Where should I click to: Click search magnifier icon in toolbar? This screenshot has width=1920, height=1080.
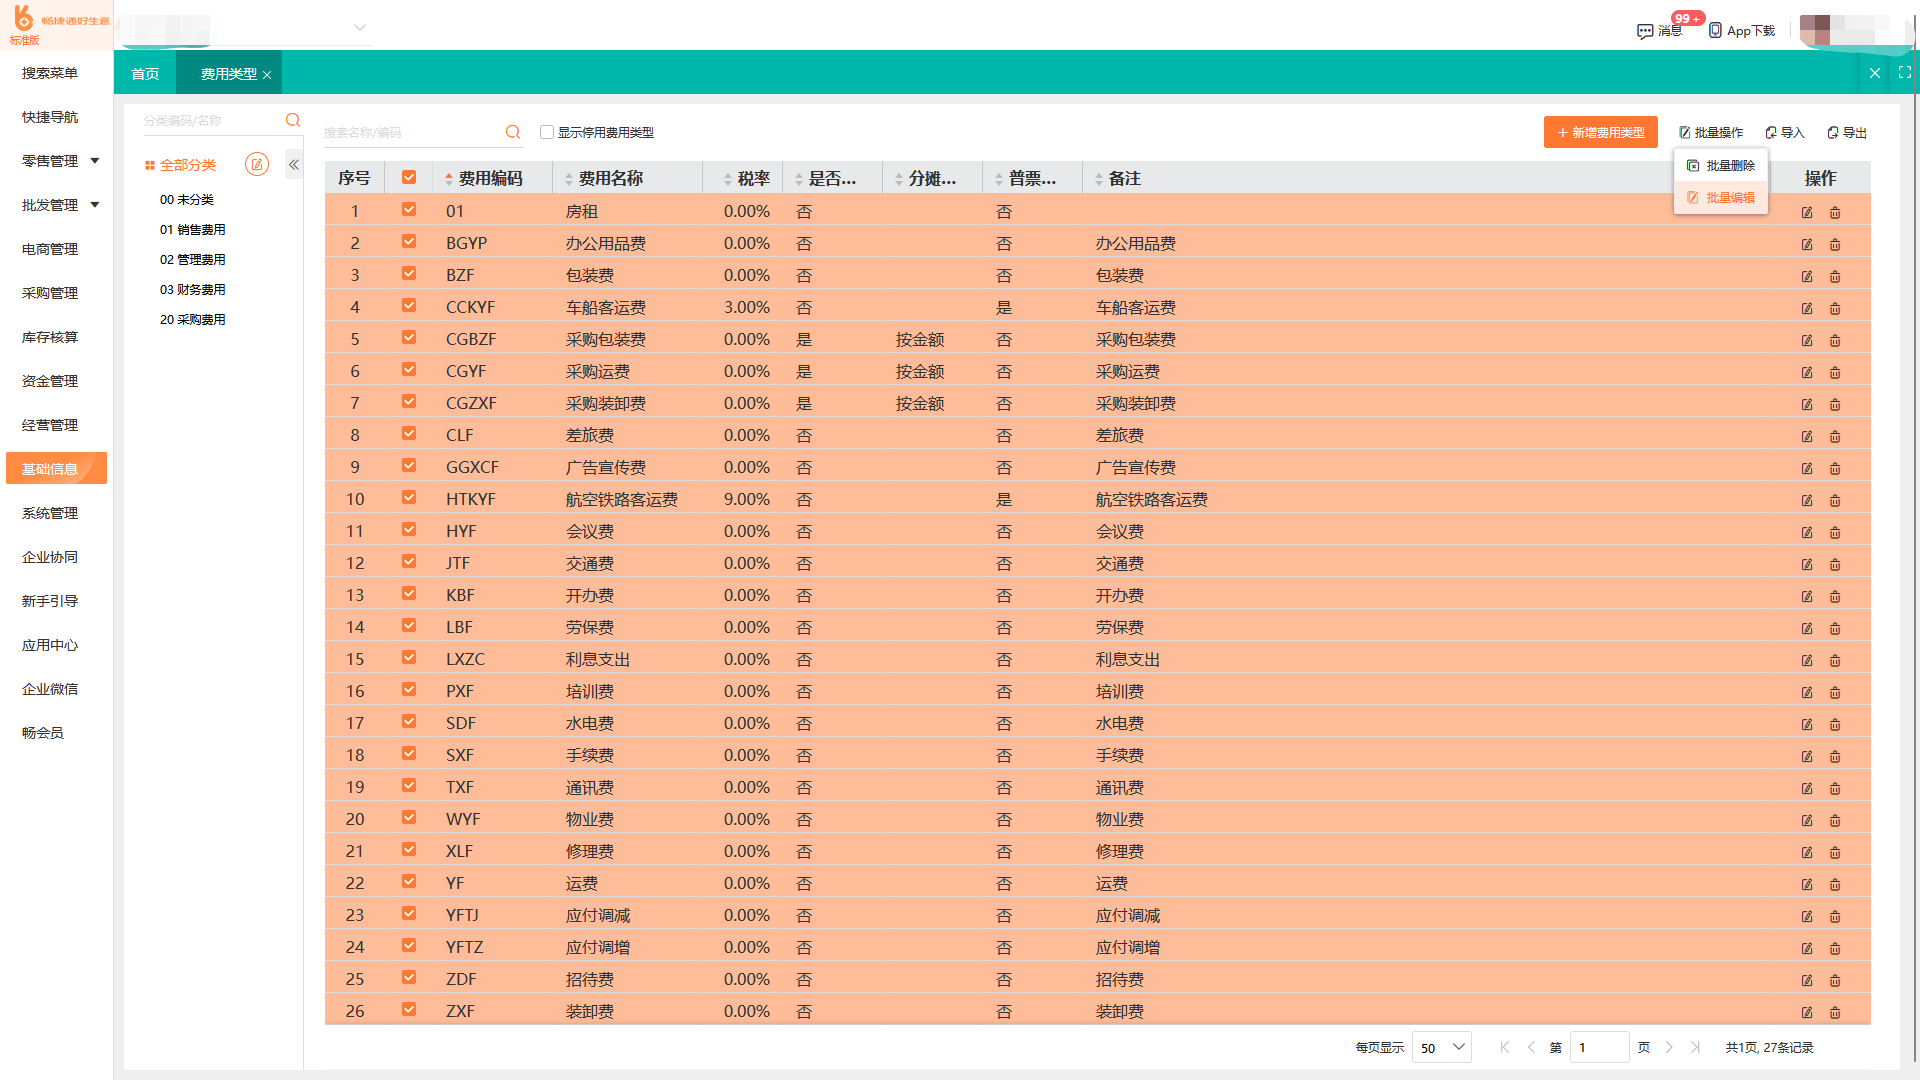514,131
